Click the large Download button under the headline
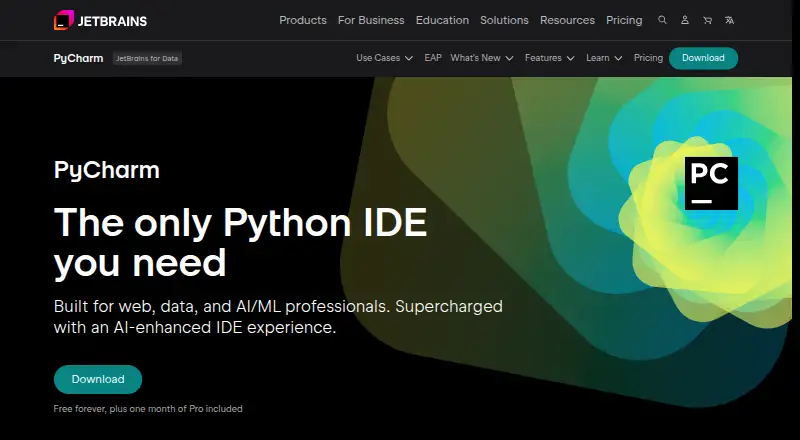Screen dimensions: 800x440 (x=98, y=379)
